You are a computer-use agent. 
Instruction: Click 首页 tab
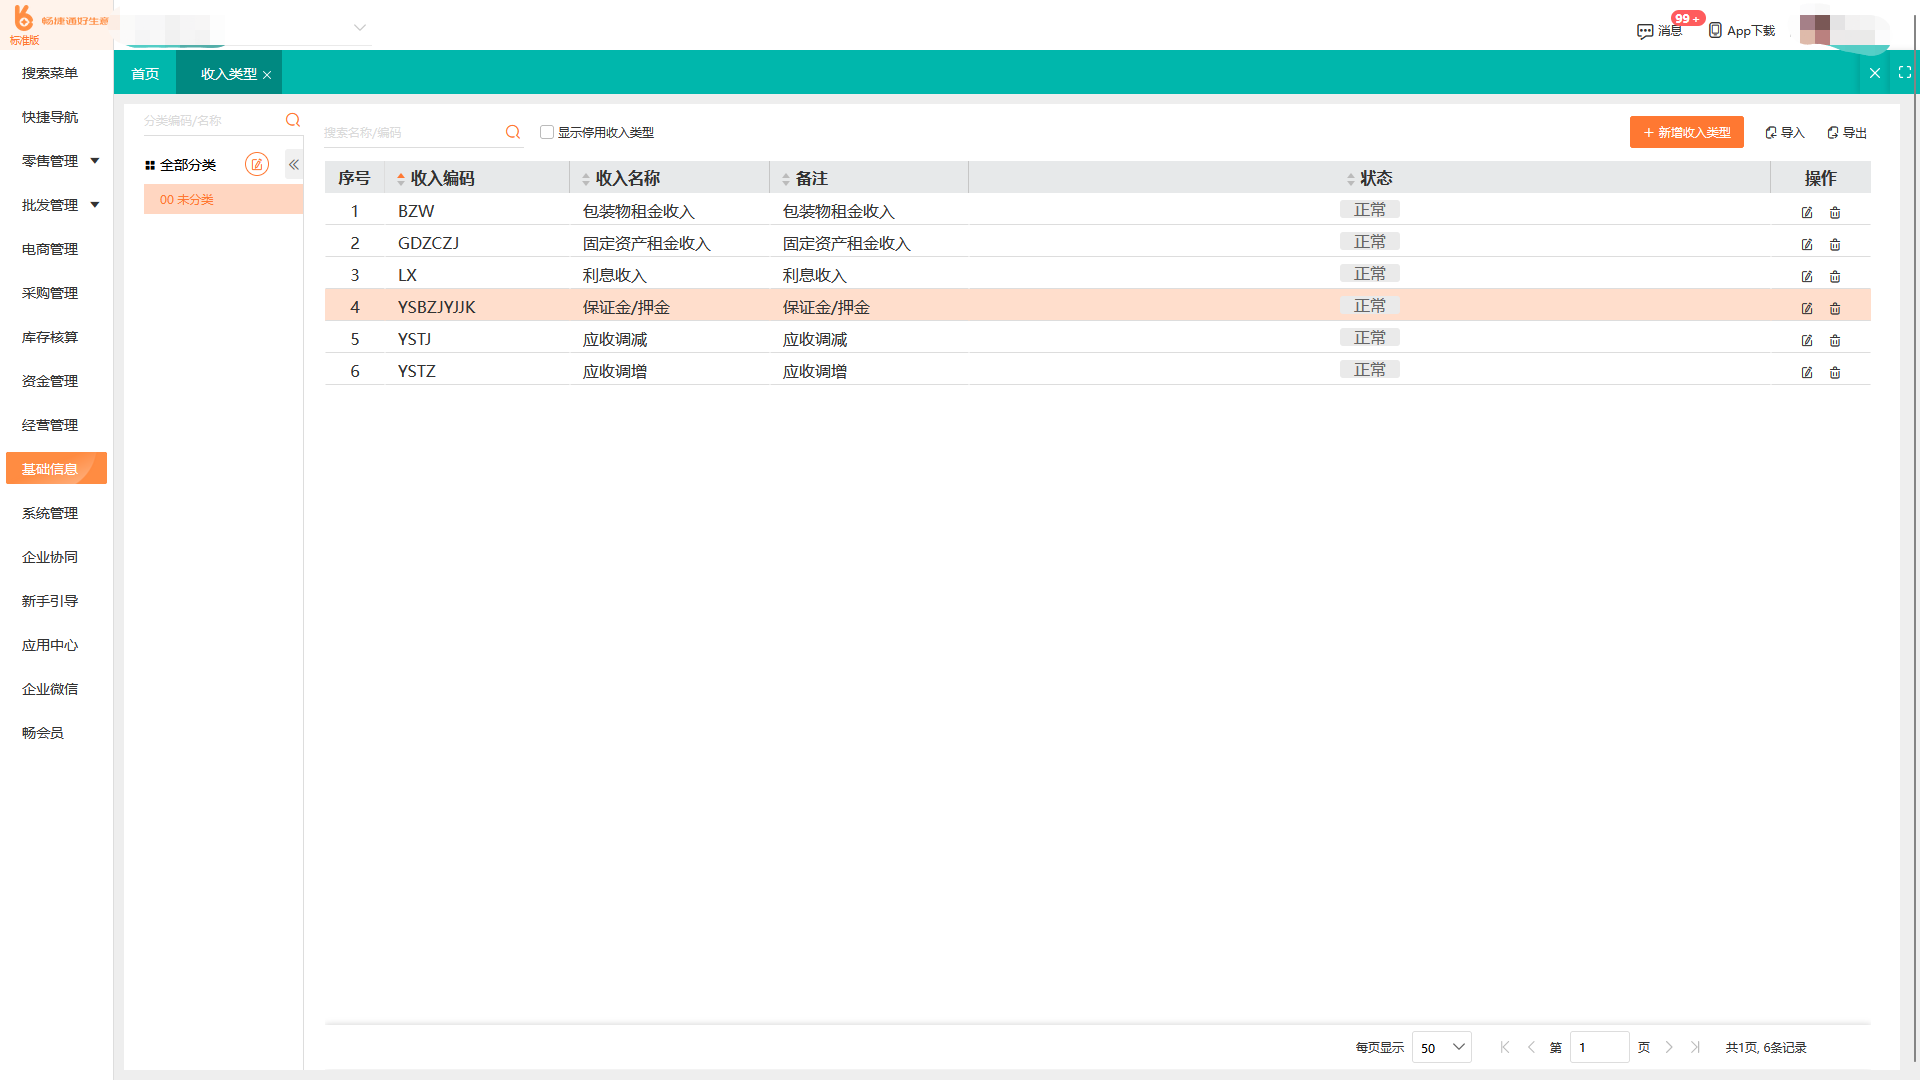click(146, 74)
